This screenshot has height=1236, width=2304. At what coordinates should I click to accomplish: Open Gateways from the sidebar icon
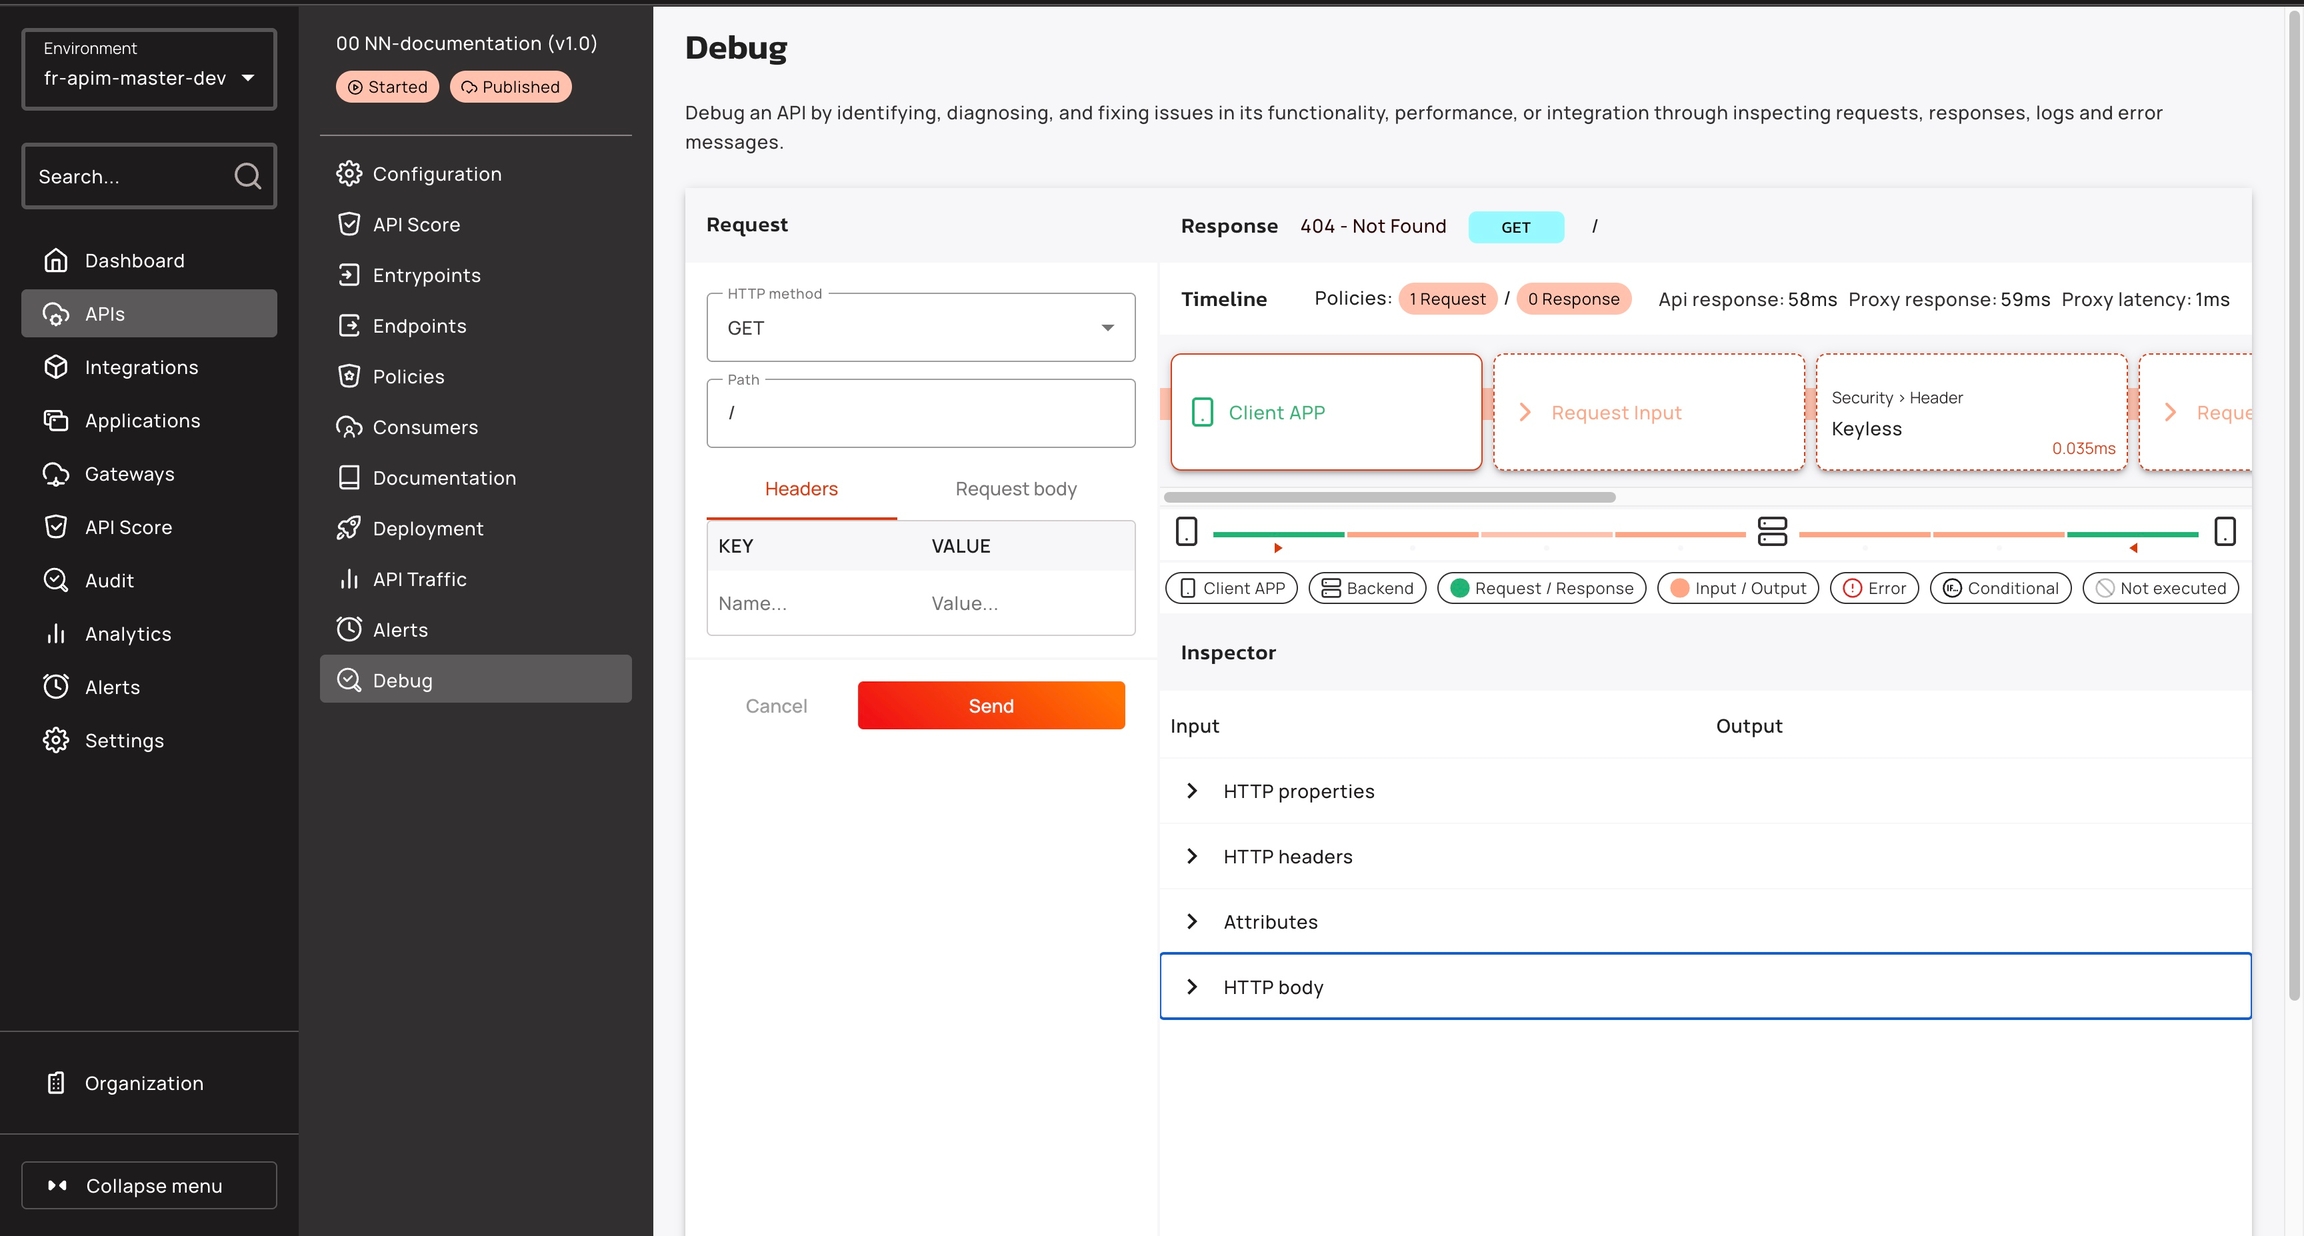pyautogui.click(x=56, y=474)
